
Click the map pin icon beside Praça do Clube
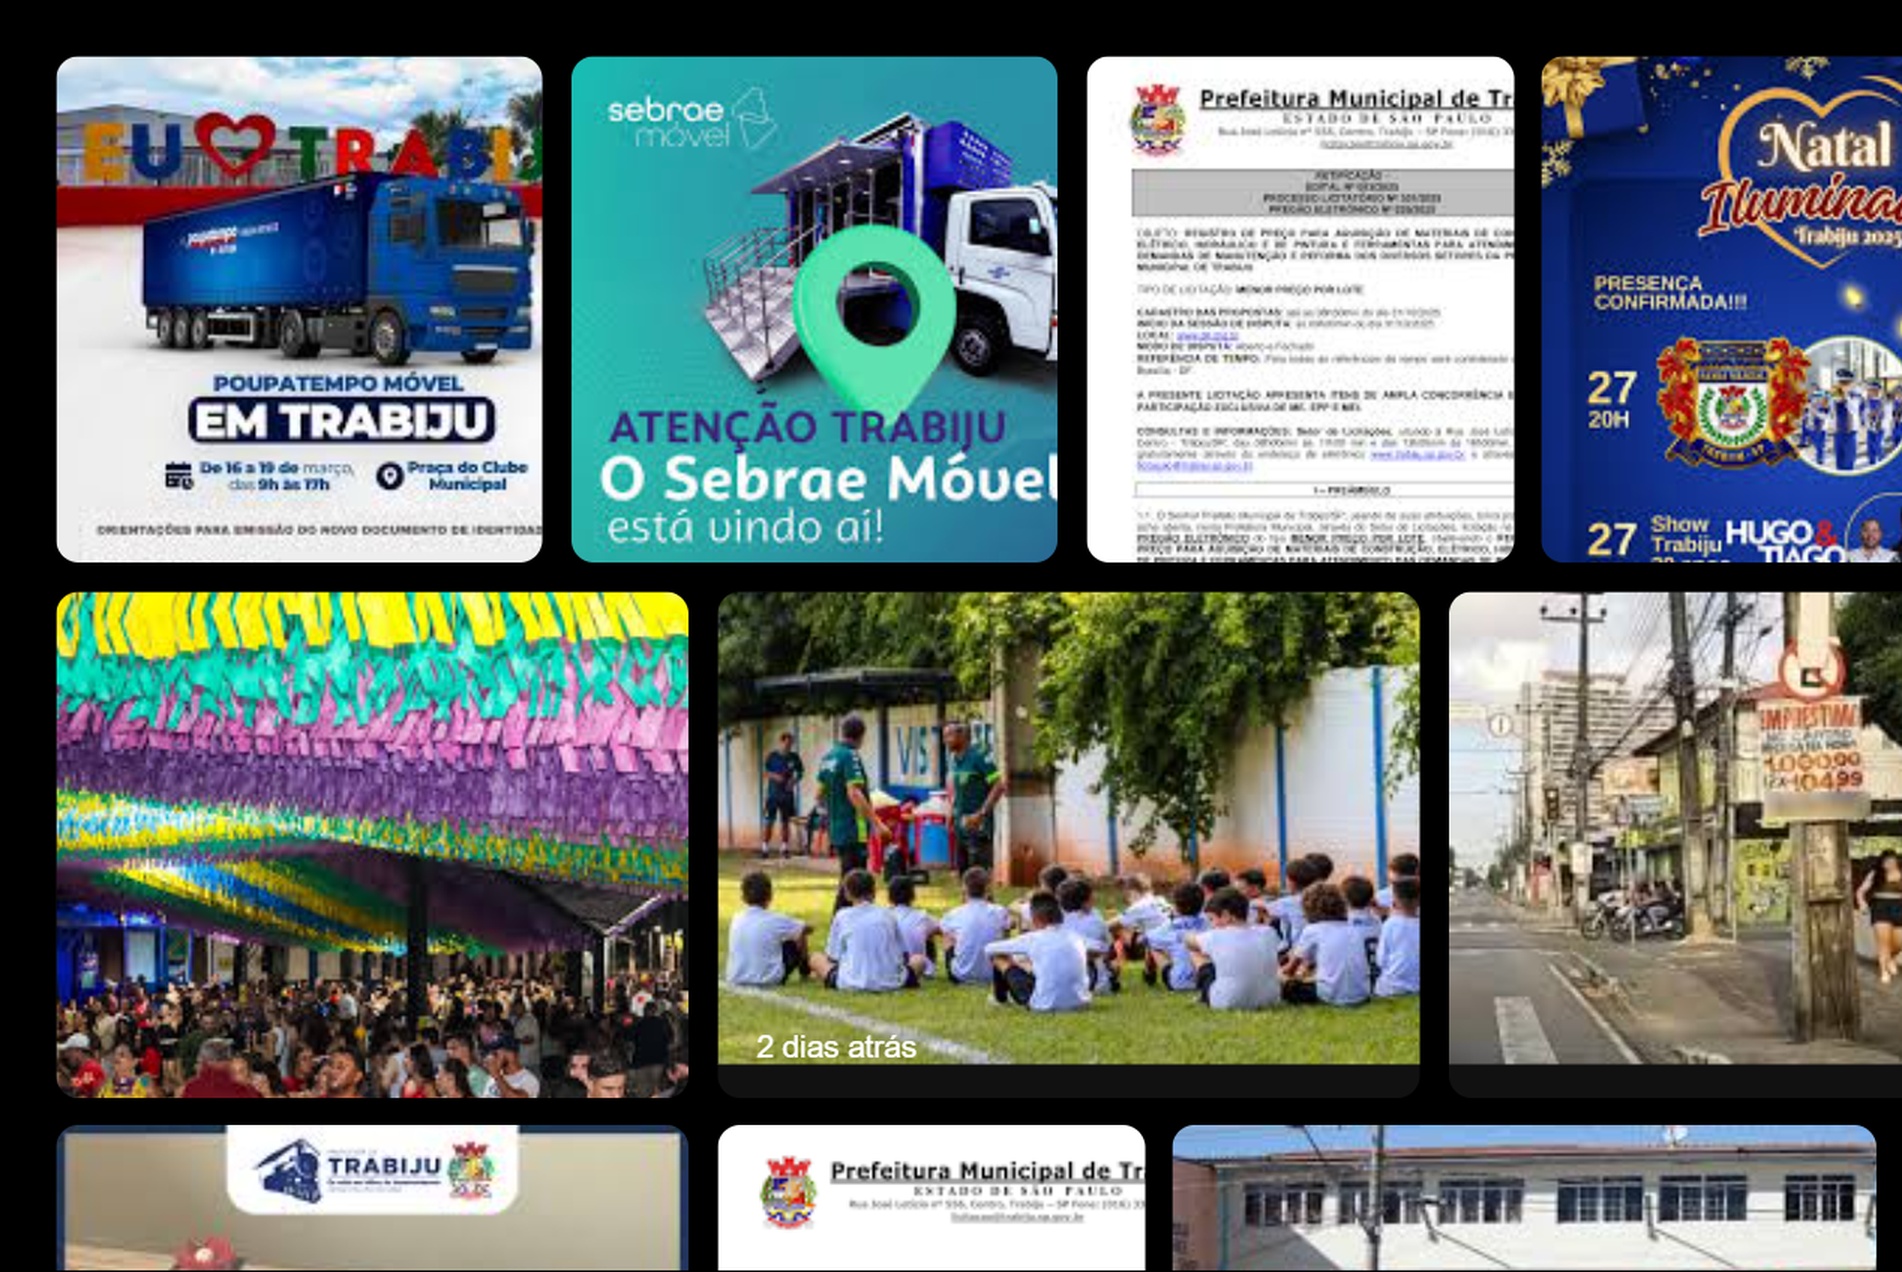coord(390,476)
